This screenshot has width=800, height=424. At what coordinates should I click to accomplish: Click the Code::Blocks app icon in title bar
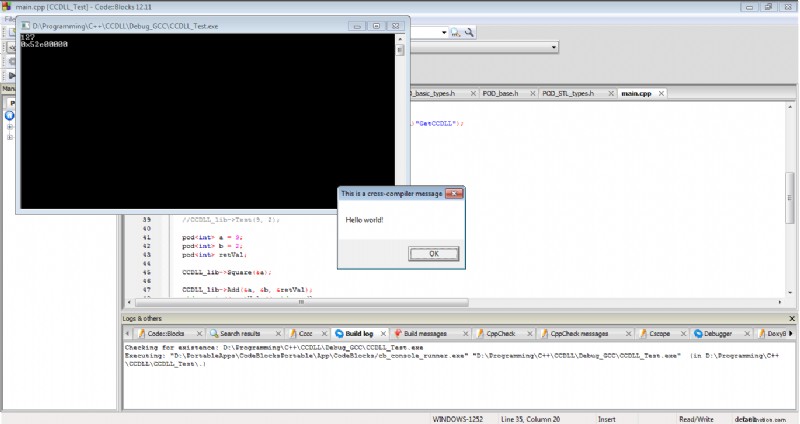(7, 6)
